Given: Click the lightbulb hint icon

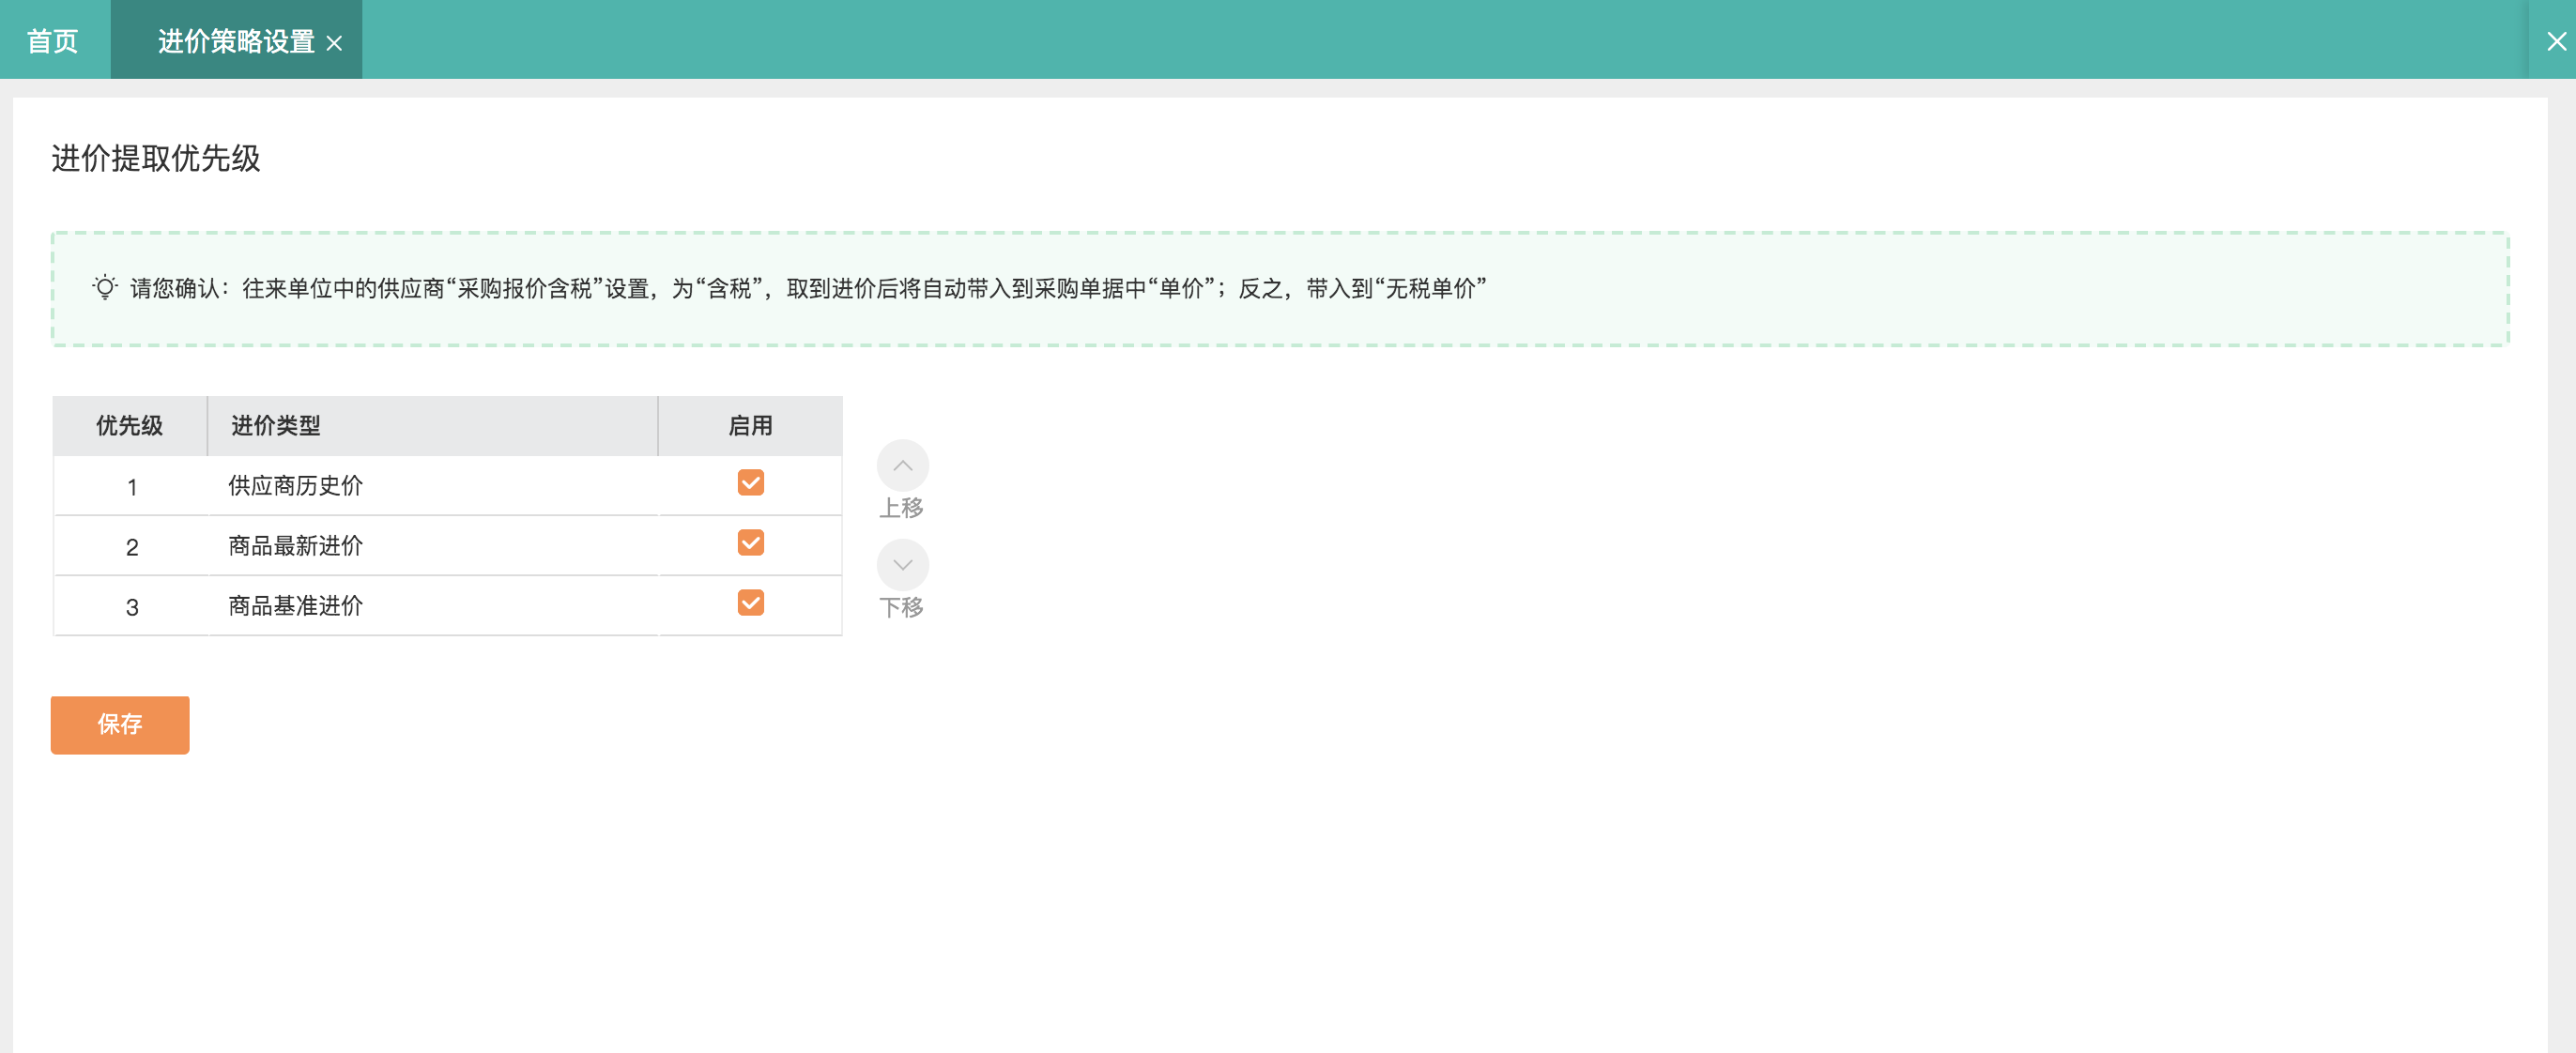Looking at the screenshot, I should click(101, 289).
